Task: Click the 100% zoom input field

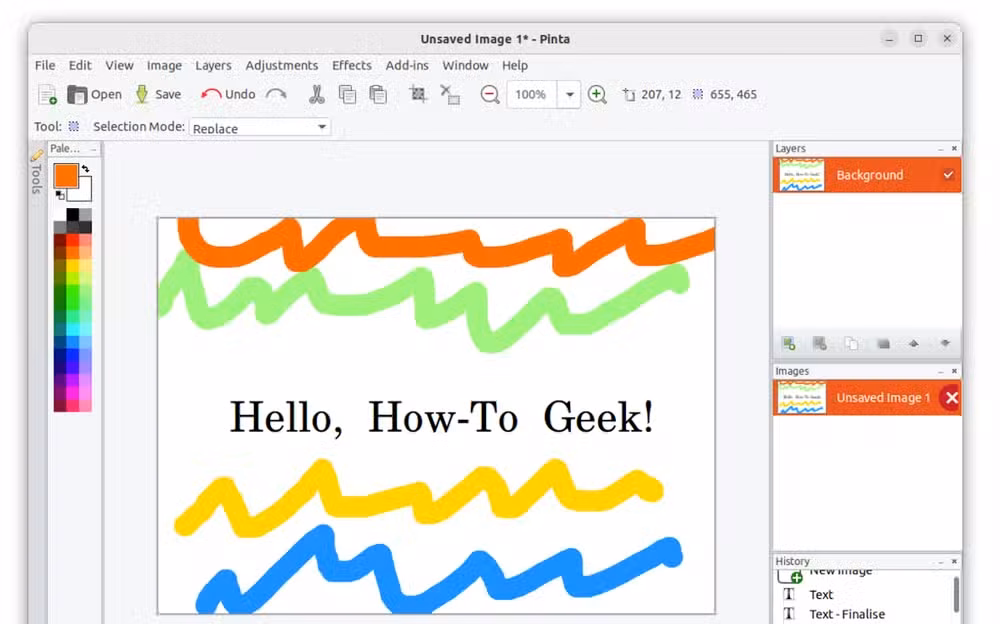Action: tap(531, 94)
